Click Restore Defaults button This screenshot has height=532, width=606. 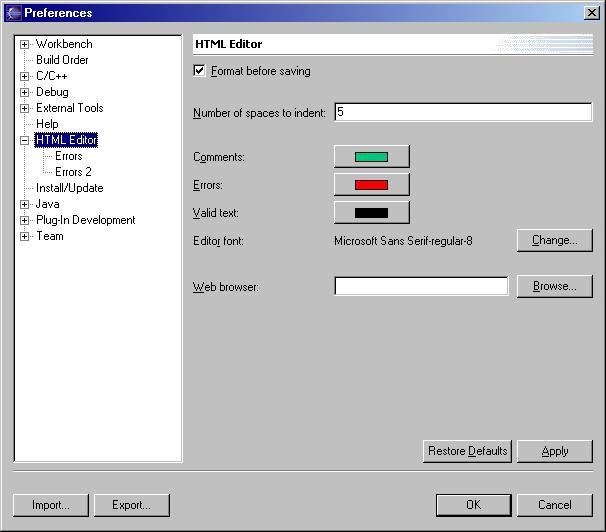pos(467,451)
